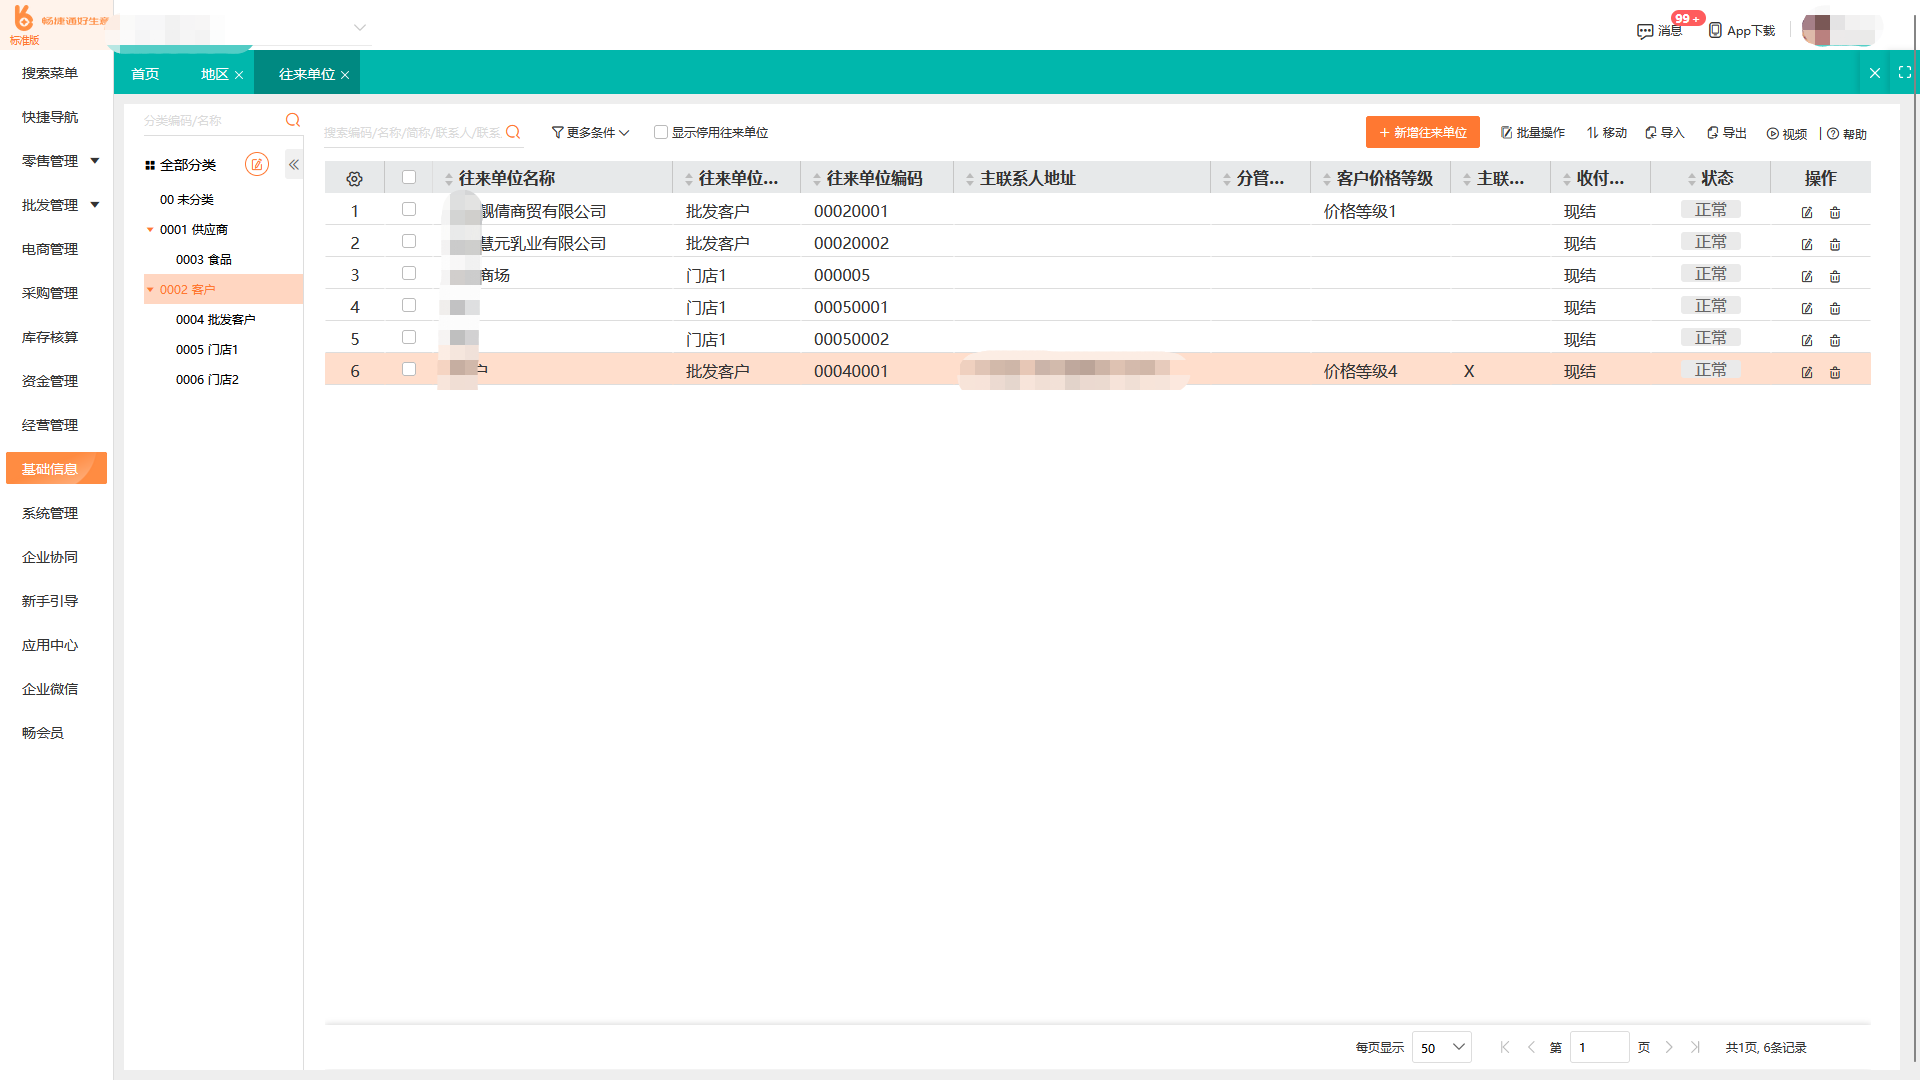Image resolution: width=1920 pixels, height=1080 pixels.
Task: Select all rows checkbox in header
Action: 409,177
